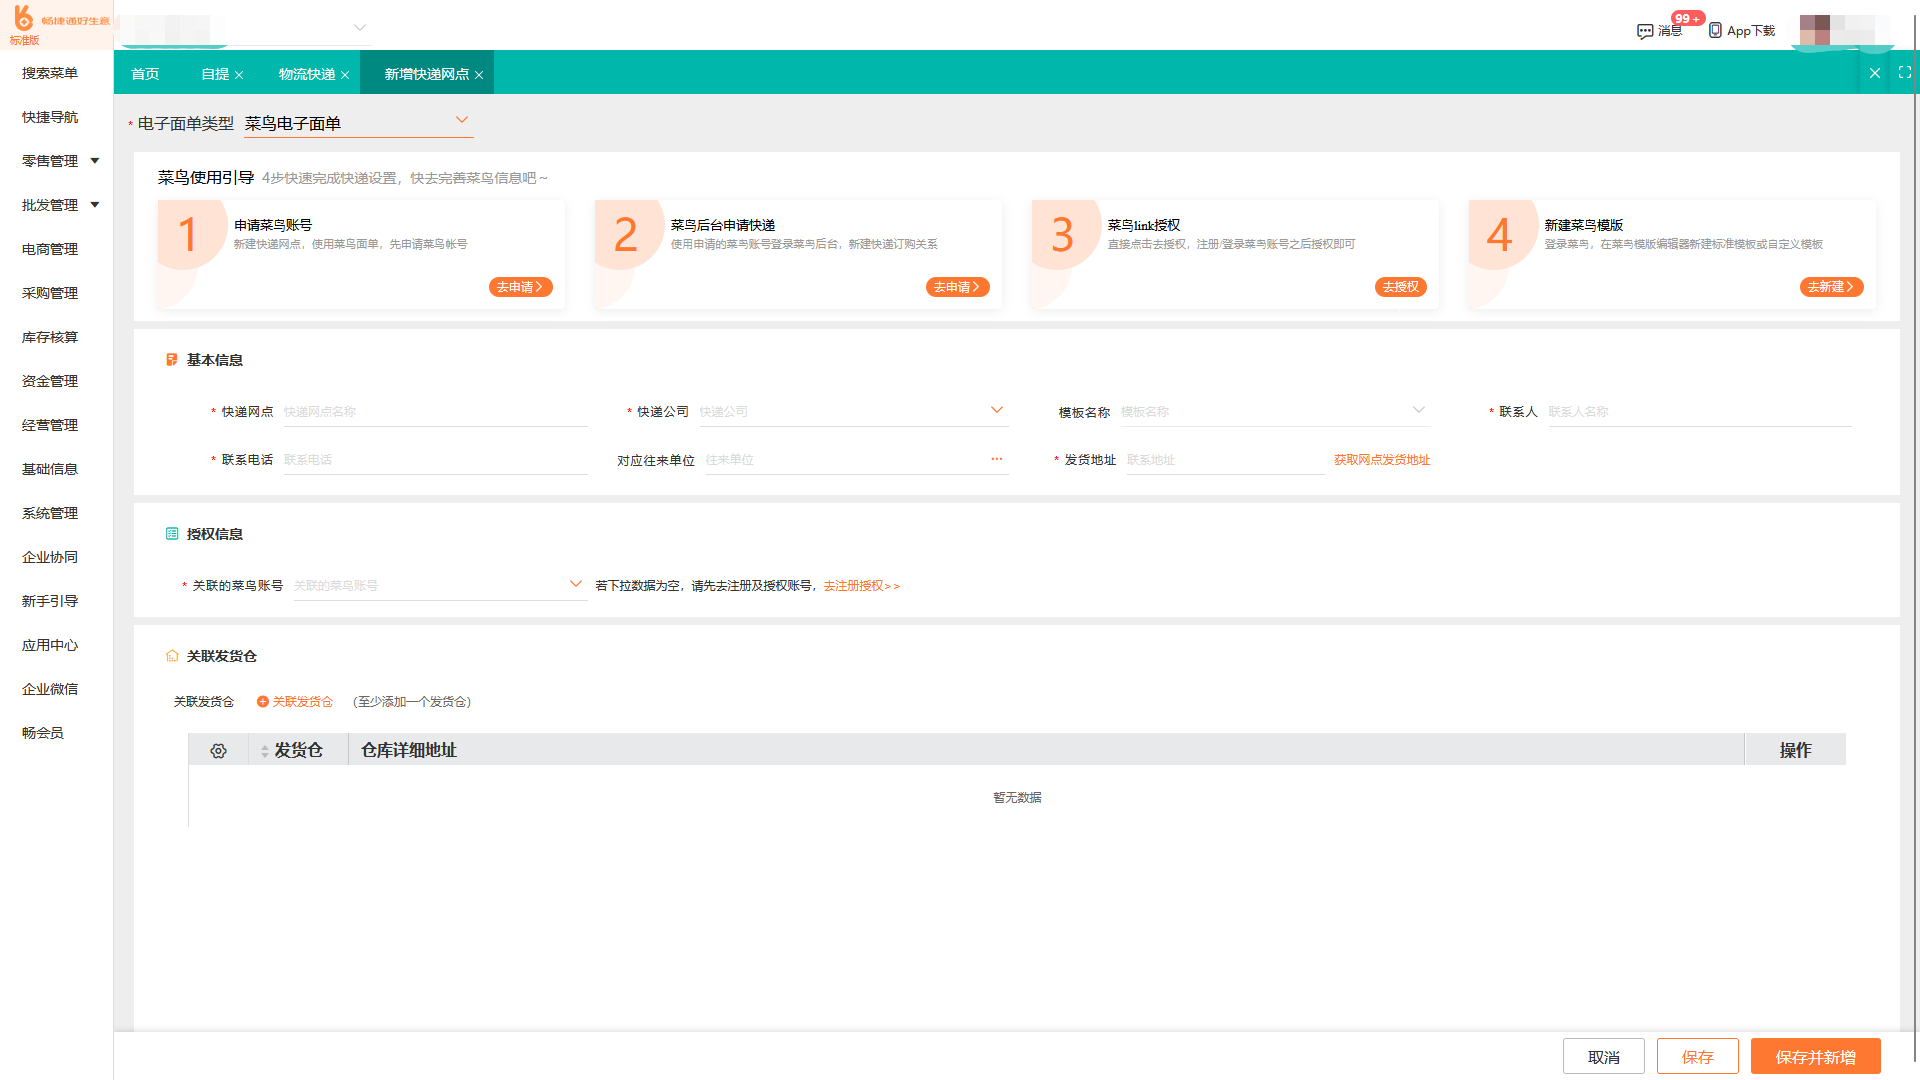
Task: Select the 物流快递 tab
Action: 307,73
